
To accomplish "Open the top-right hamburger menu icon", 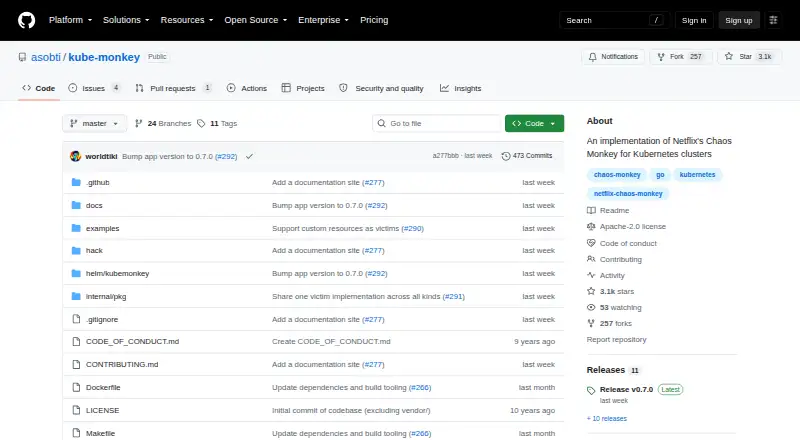I will pyautogui.click(x=773, y=20).
